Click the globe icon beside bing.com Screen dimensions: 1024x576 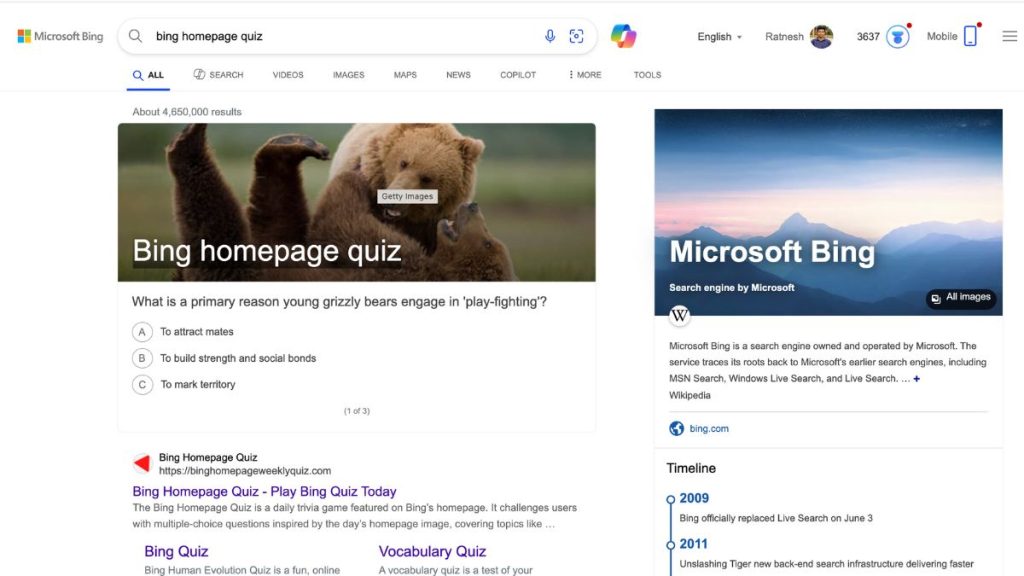(677, 428)
